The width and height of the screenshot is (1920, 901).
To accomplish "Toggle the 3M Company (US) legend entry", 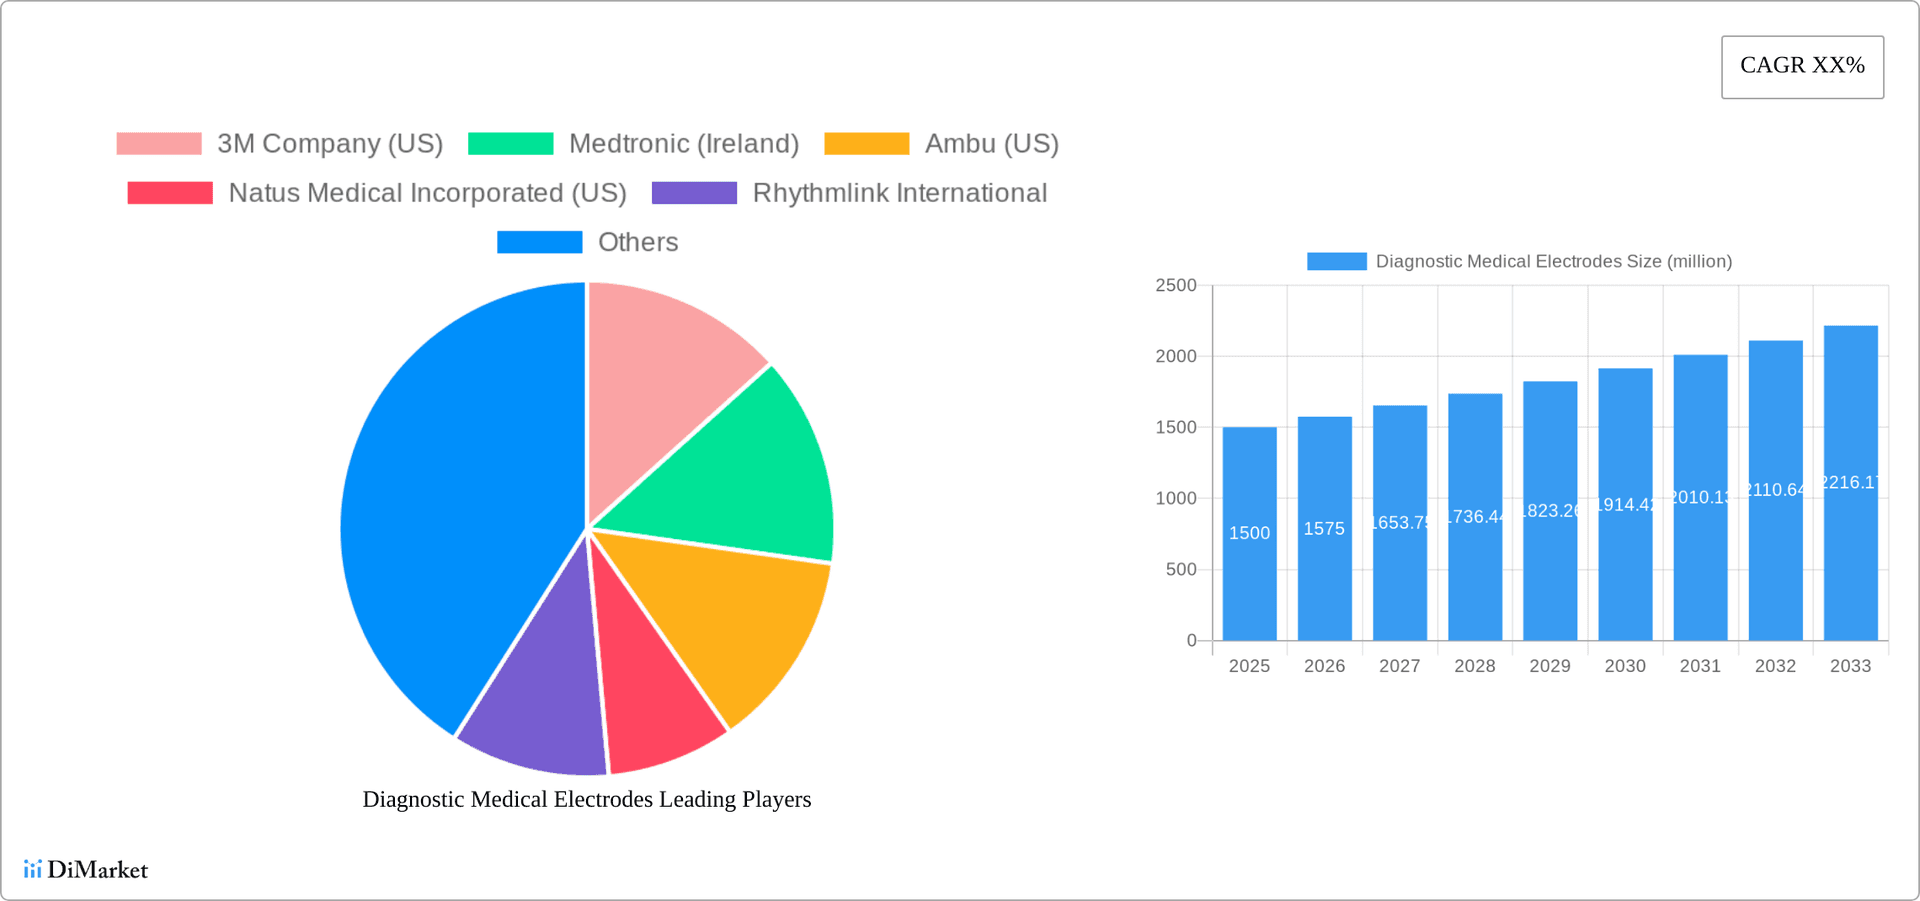I will [331, 143].
